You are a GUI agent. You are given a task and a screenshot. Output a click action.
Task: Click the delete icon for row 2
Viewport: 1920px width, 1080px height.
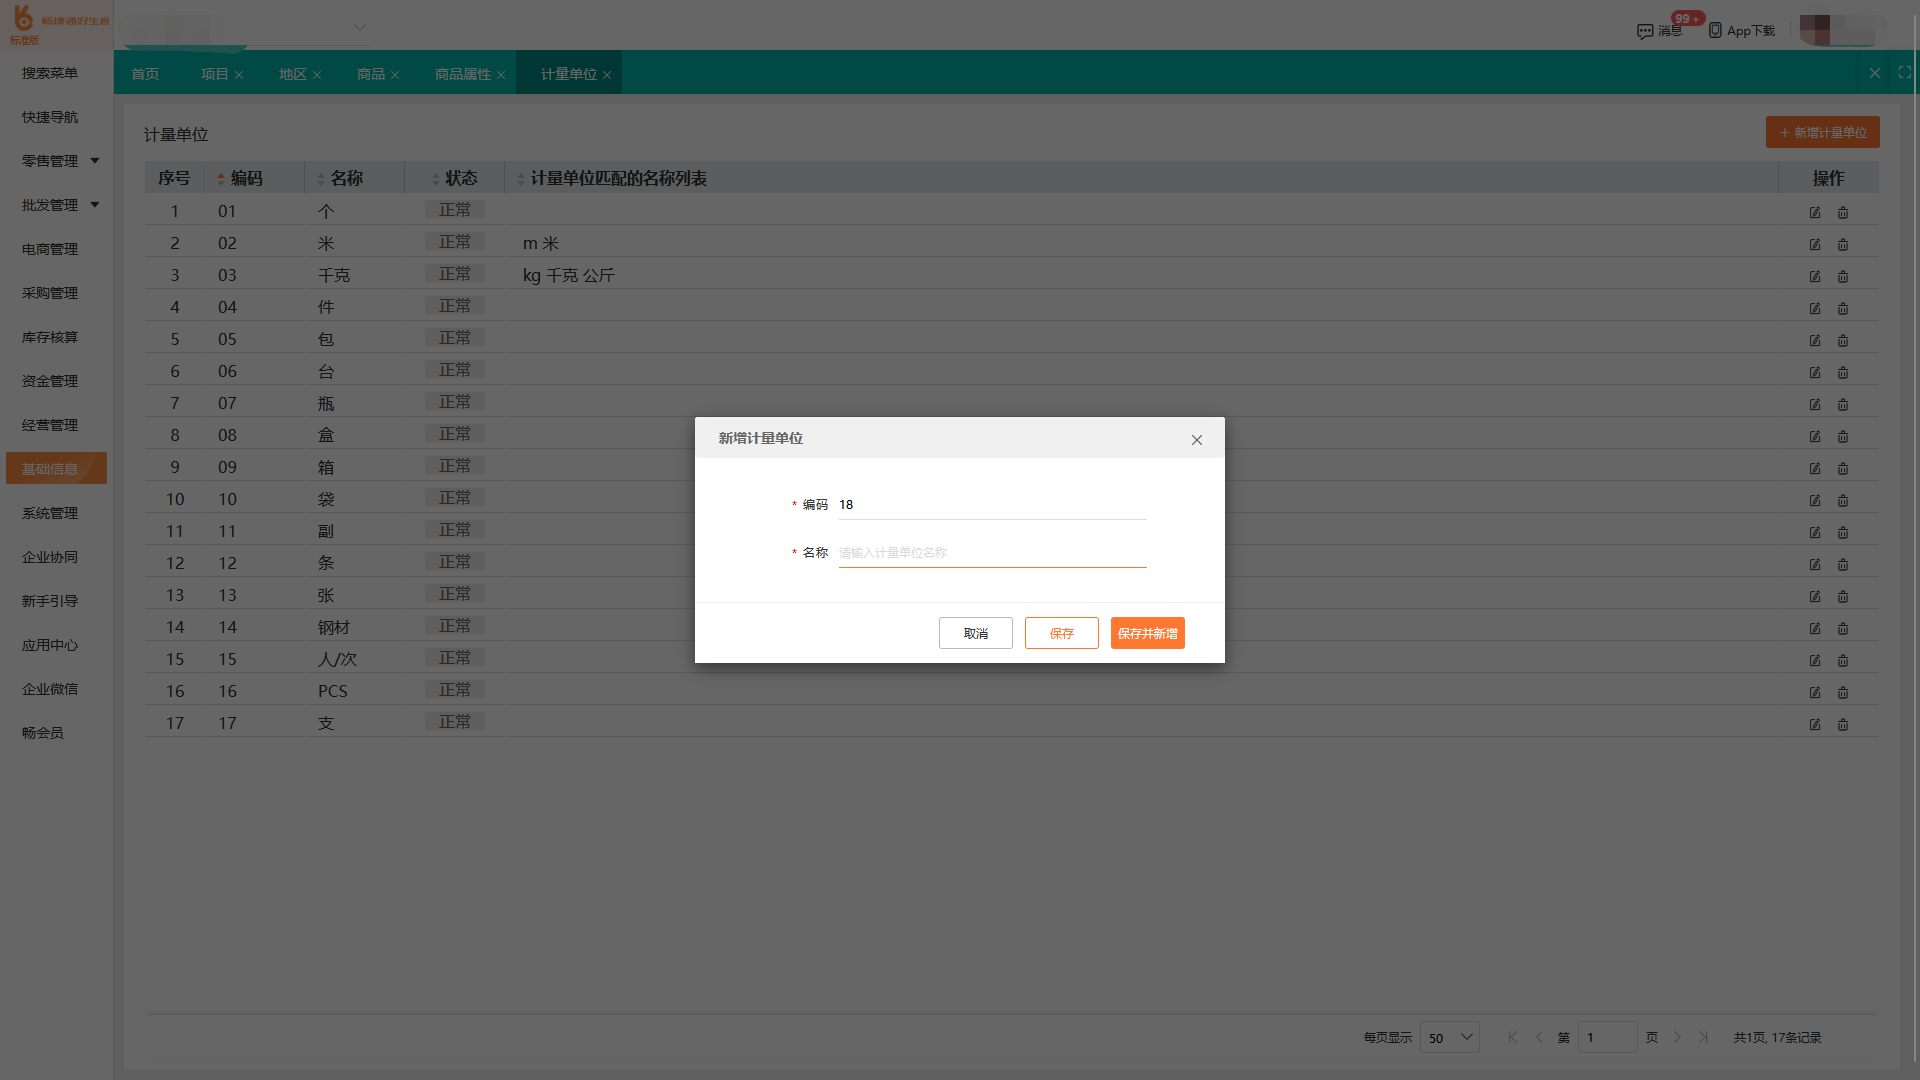point(1844,244)
